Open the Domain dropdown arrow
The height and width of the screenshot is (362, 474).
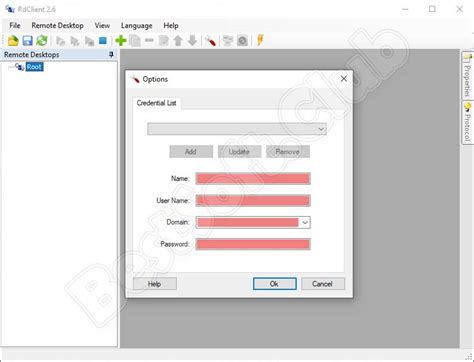pos(305,223)
